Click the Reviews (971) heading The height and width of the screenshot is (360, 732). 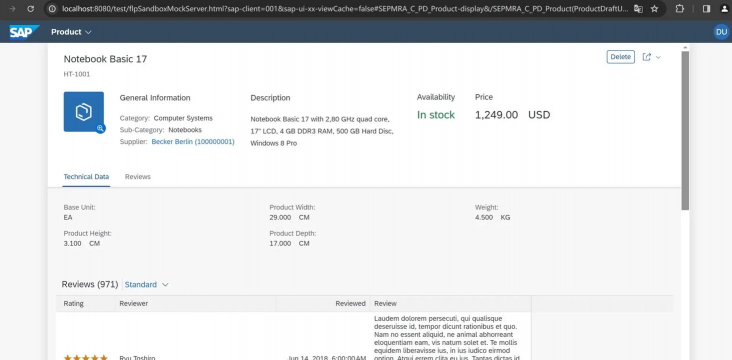pos(90,284)
